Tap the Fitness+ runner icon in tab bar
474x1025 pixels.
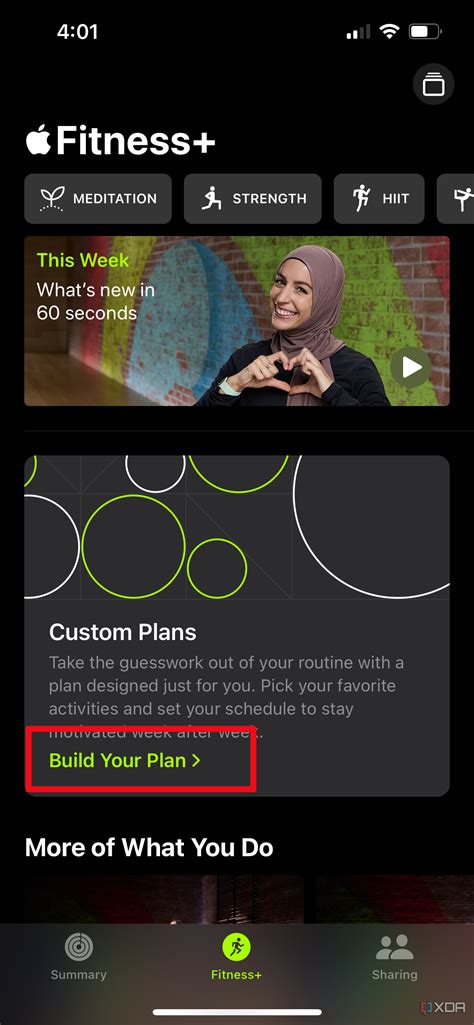pos(237,947)
